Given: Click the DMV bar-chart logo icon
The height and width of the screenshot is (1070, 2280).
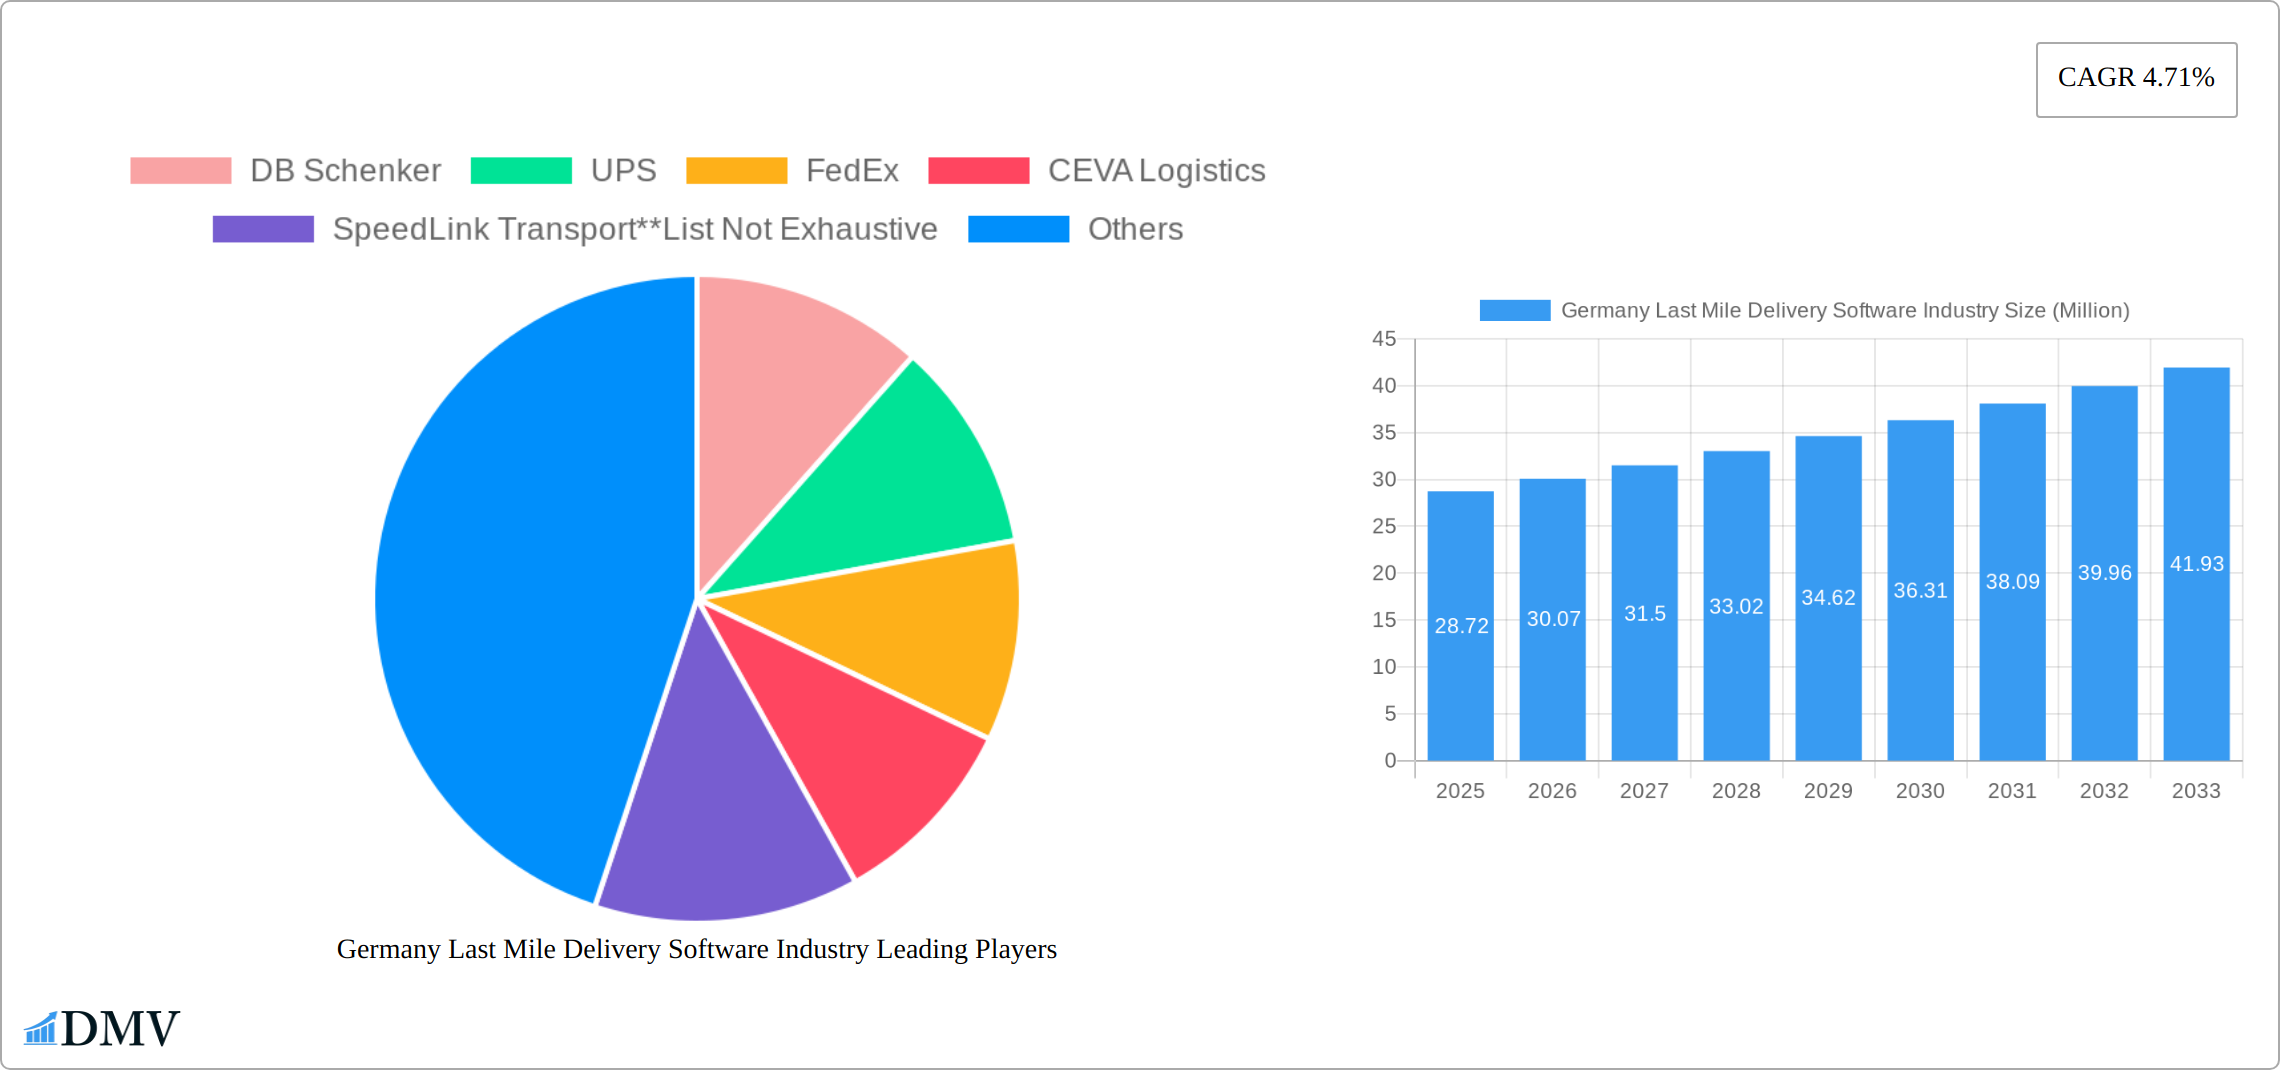Looking at the screenshot, I should point(42,1026).
